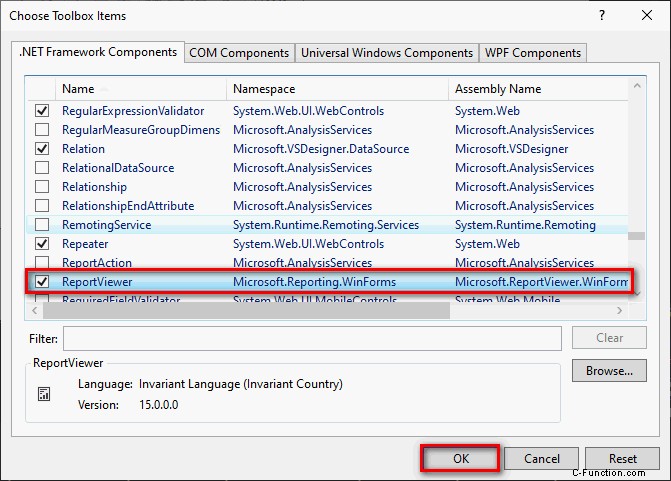Click the Reset button
The width and height of the screenshot is (671, 481).
point(622,459)
